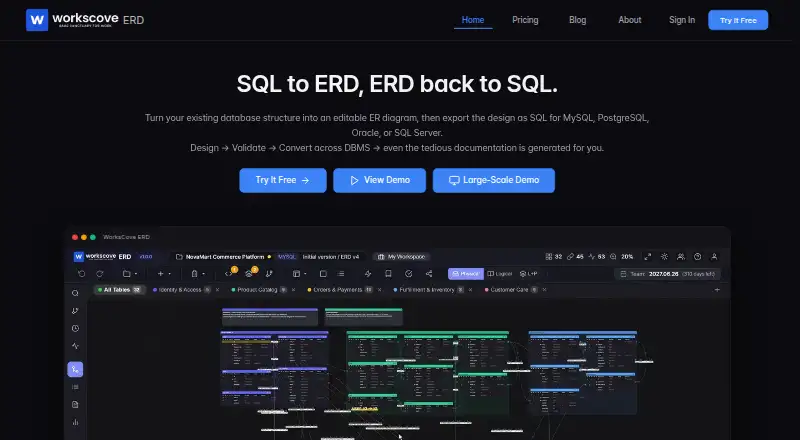Click the square frame icon in the toolbar
Image resolution: width=800 pixels, height=440 pixels.
click(323, 274)
